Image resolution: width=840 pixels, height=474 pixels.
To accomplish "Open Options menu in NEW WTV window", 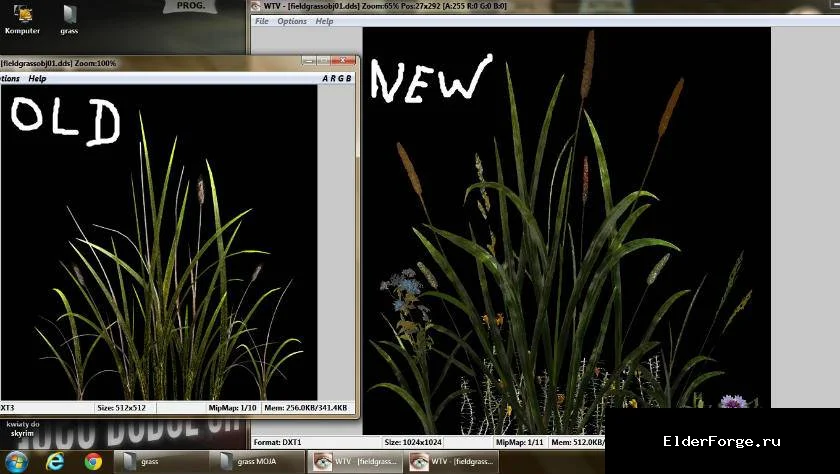I will tap(292, 21).
